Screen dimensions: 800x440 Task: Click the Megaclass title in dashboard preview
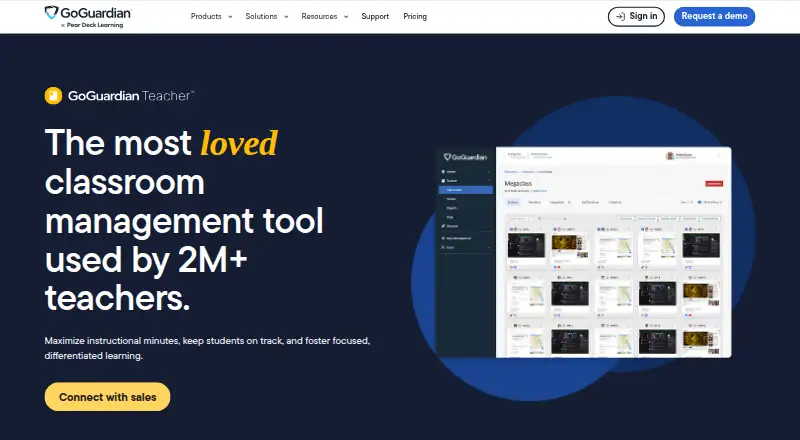tap(518, 183)
